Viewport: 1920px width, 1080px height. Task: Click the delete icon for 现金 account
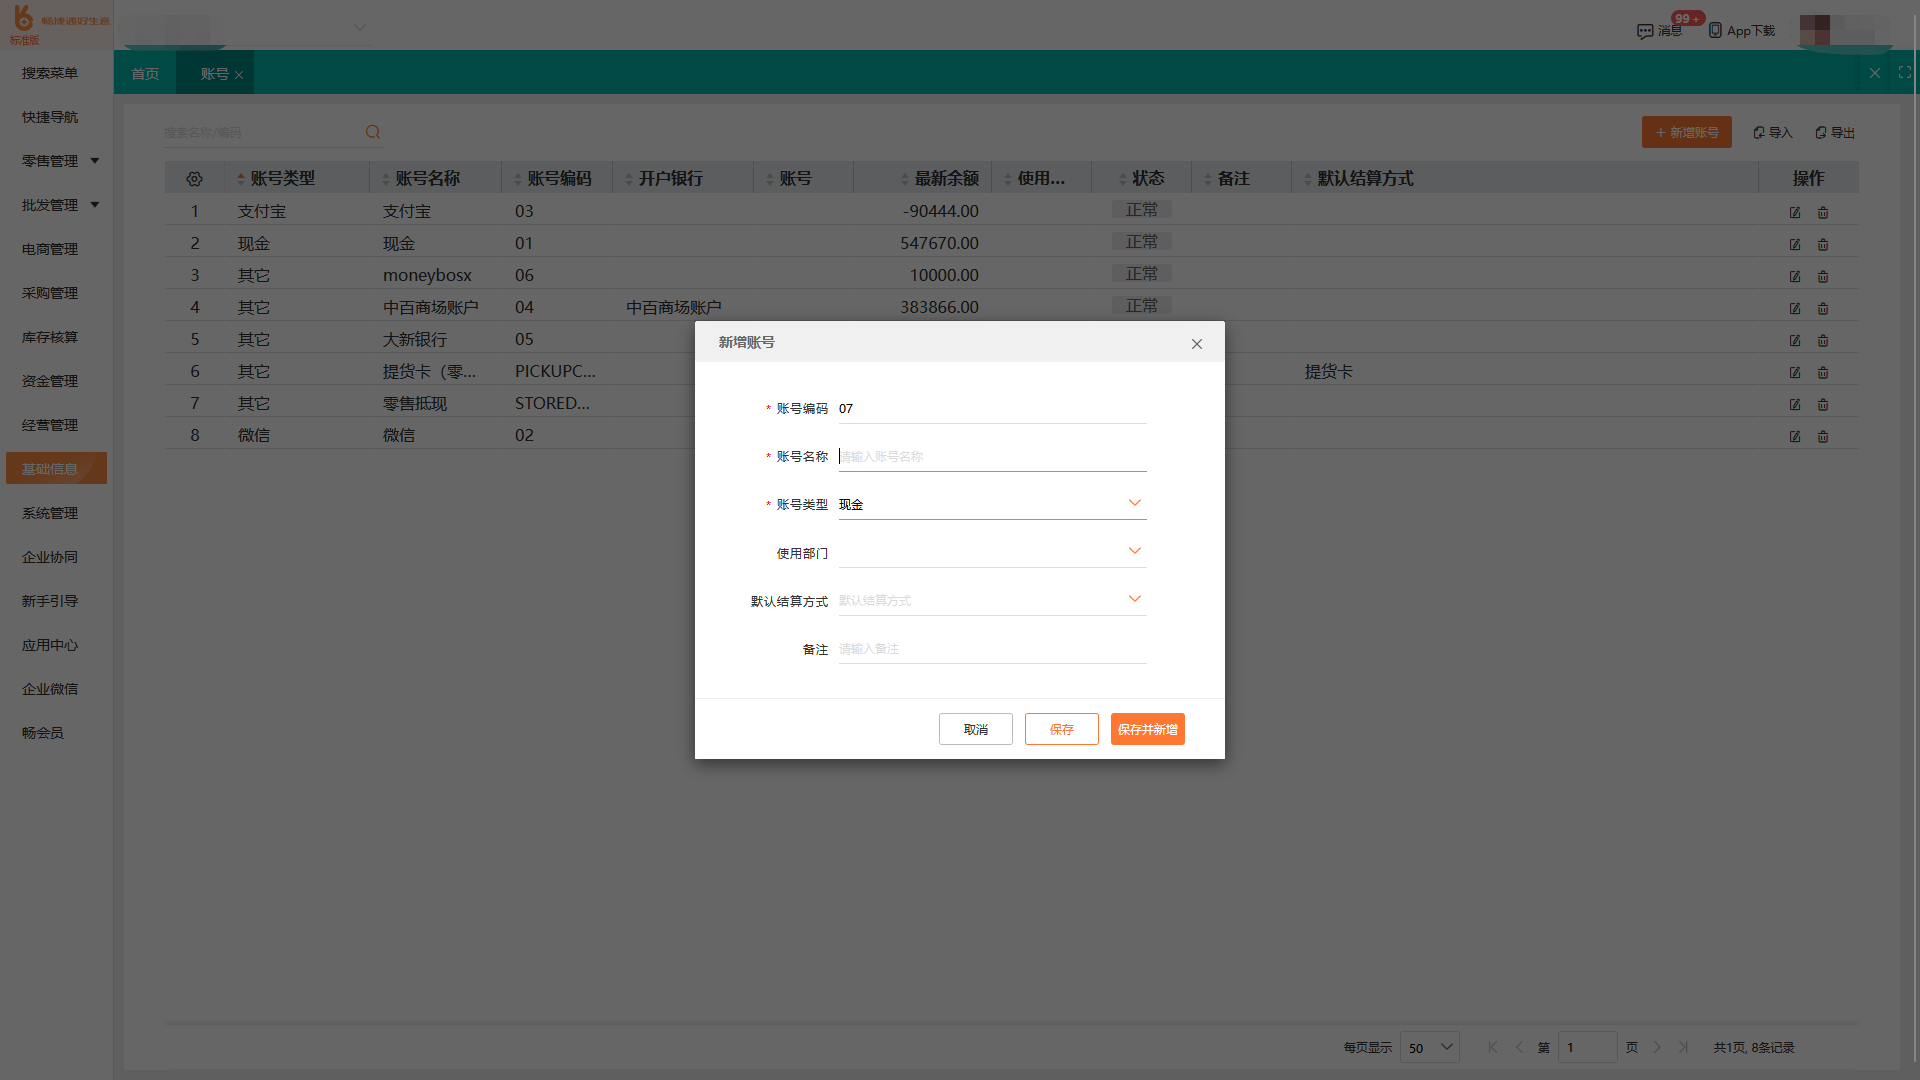[x=1824, y=244]
